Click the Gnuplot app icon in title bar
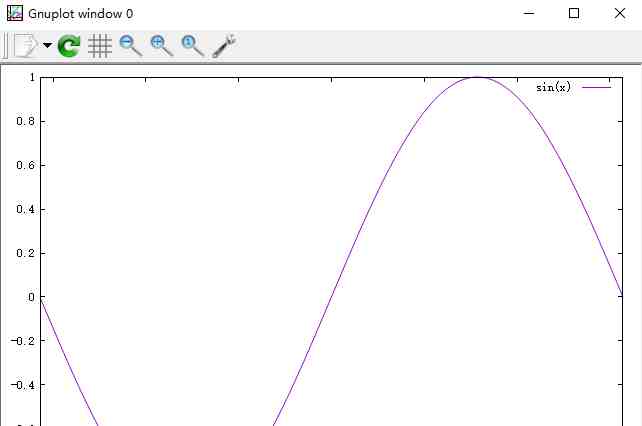Image resolution: width=642 pixels, height=426 pixels. 15,13
